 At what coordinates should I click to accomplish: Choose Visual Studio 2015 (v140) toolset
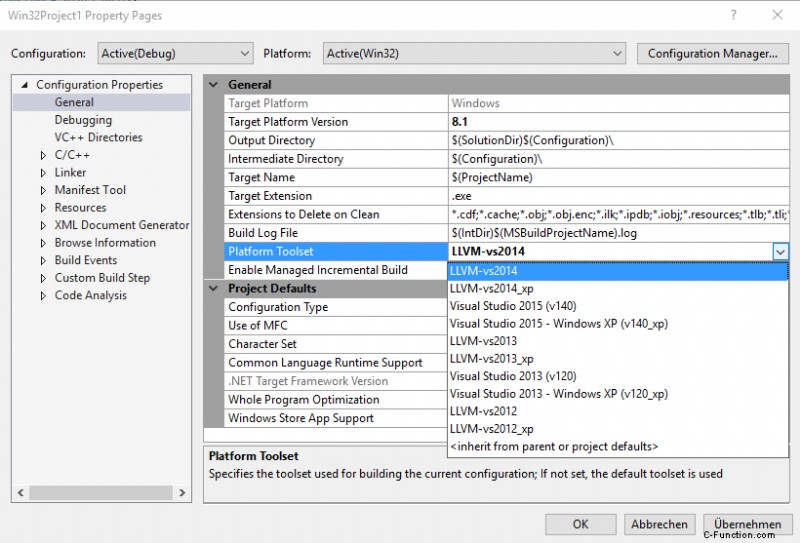[513, 306]
